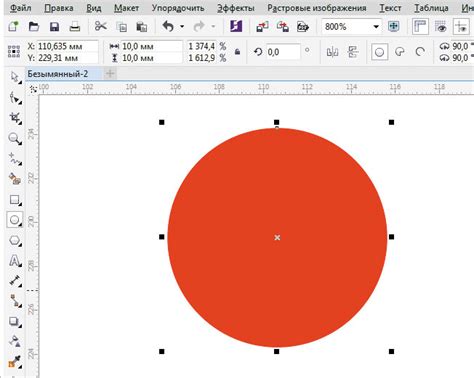Toggle the lock ratio padlock
This screenshot has width=474, height=378.
(x=237, y=52)
